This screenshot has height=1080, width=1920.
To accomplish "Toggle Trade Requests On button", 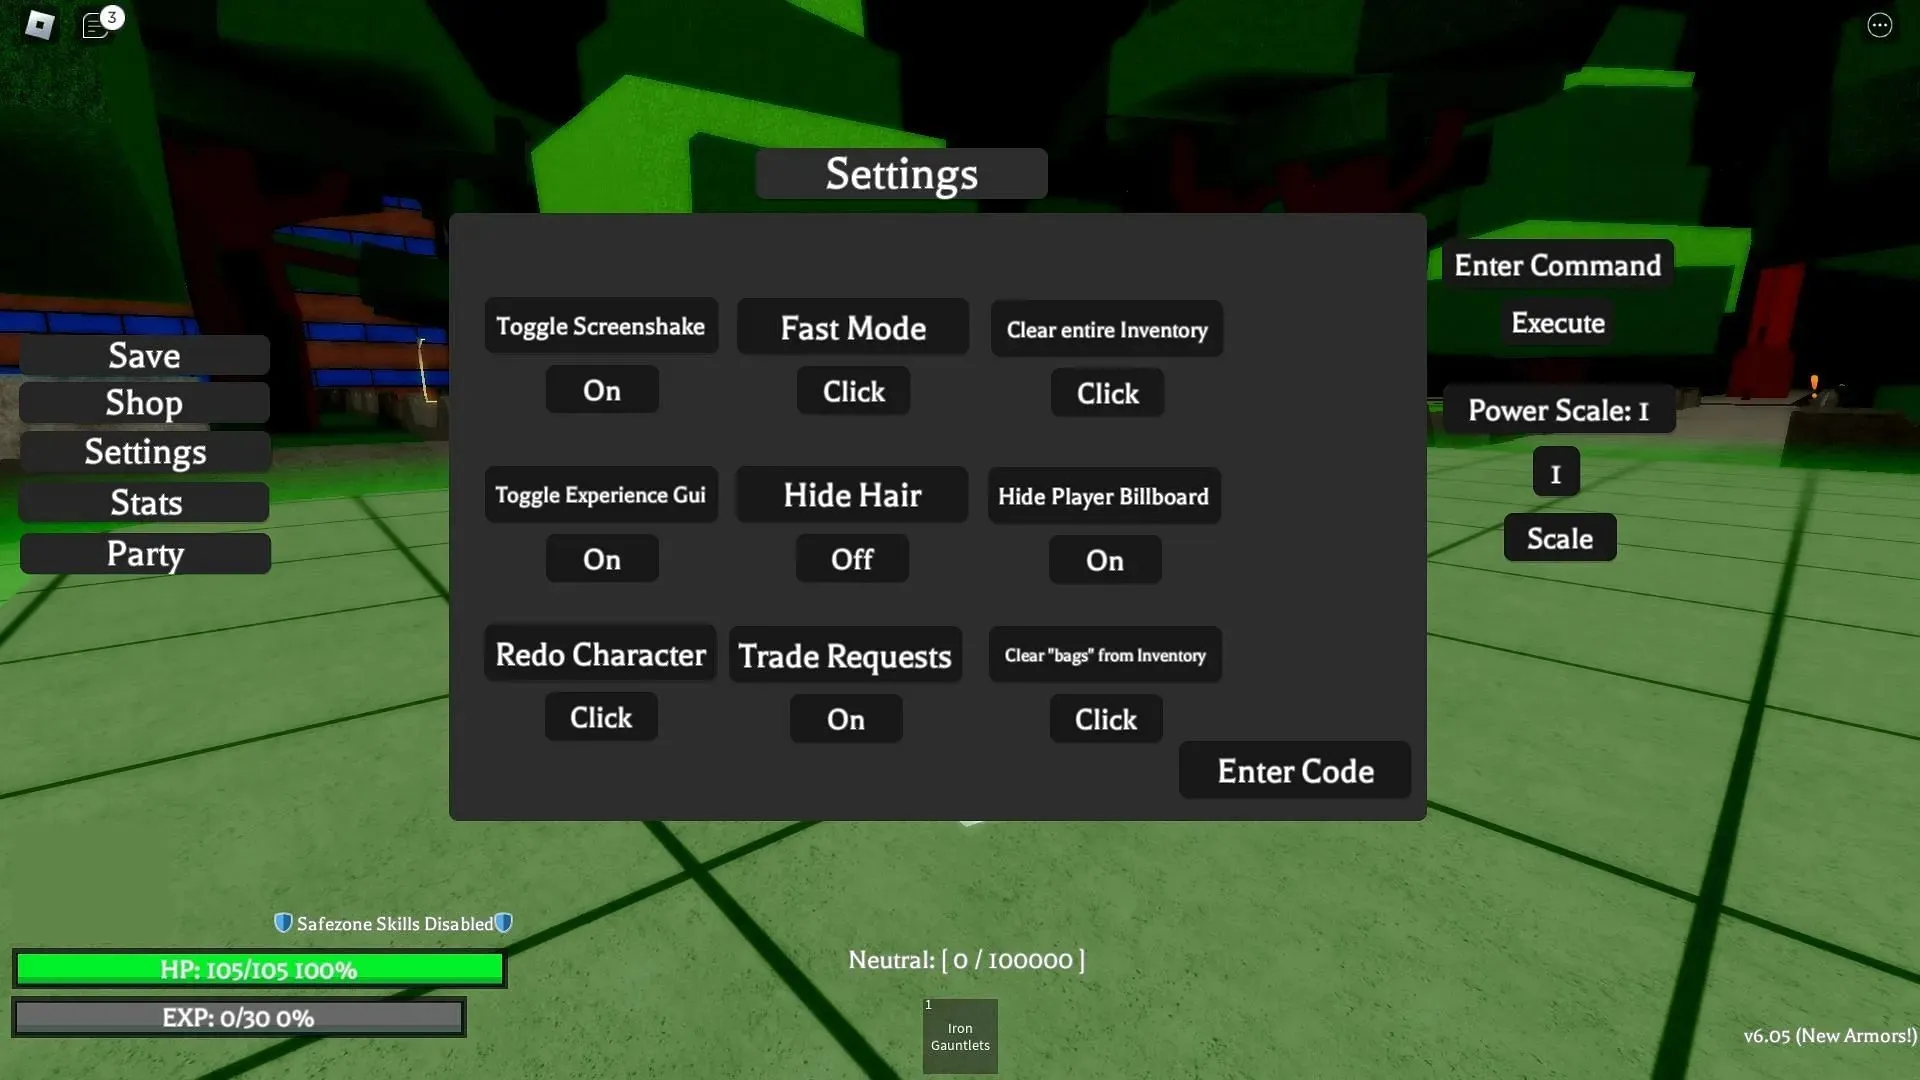I will (x=844, y=717).
